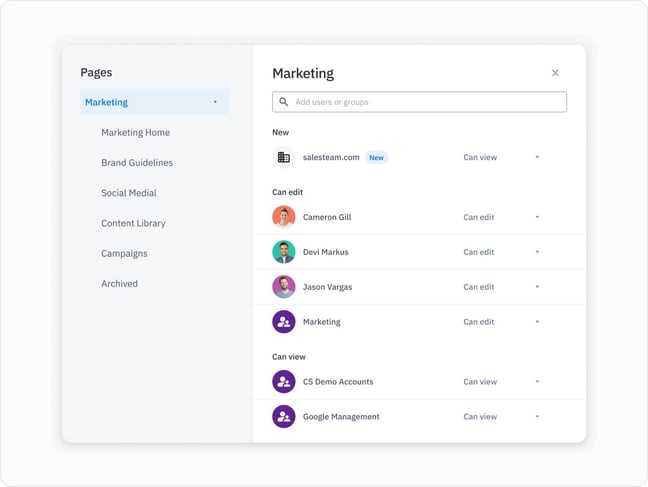This screenshot has width=648, height=487.
Task: Select the Campaigns page
Action: tap(124, 253)
